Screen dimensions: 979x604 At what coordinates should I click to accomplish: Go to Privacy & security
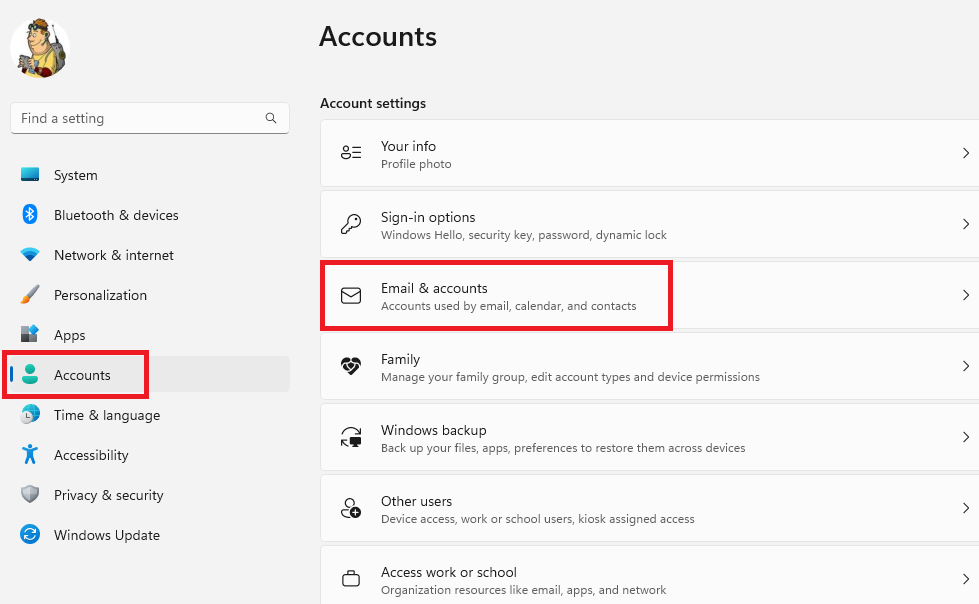(x=150, y=495)
